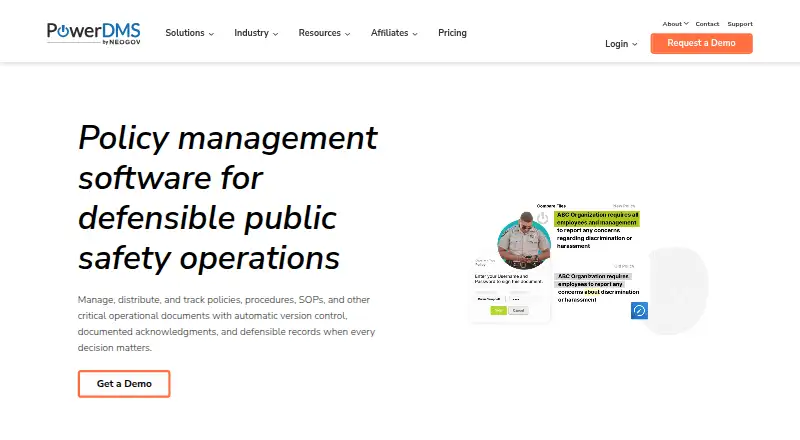This screenshot has height=440, width=800.
Task: Open the PowerDMS logo homepage link
Action: (x=93, y=33)
